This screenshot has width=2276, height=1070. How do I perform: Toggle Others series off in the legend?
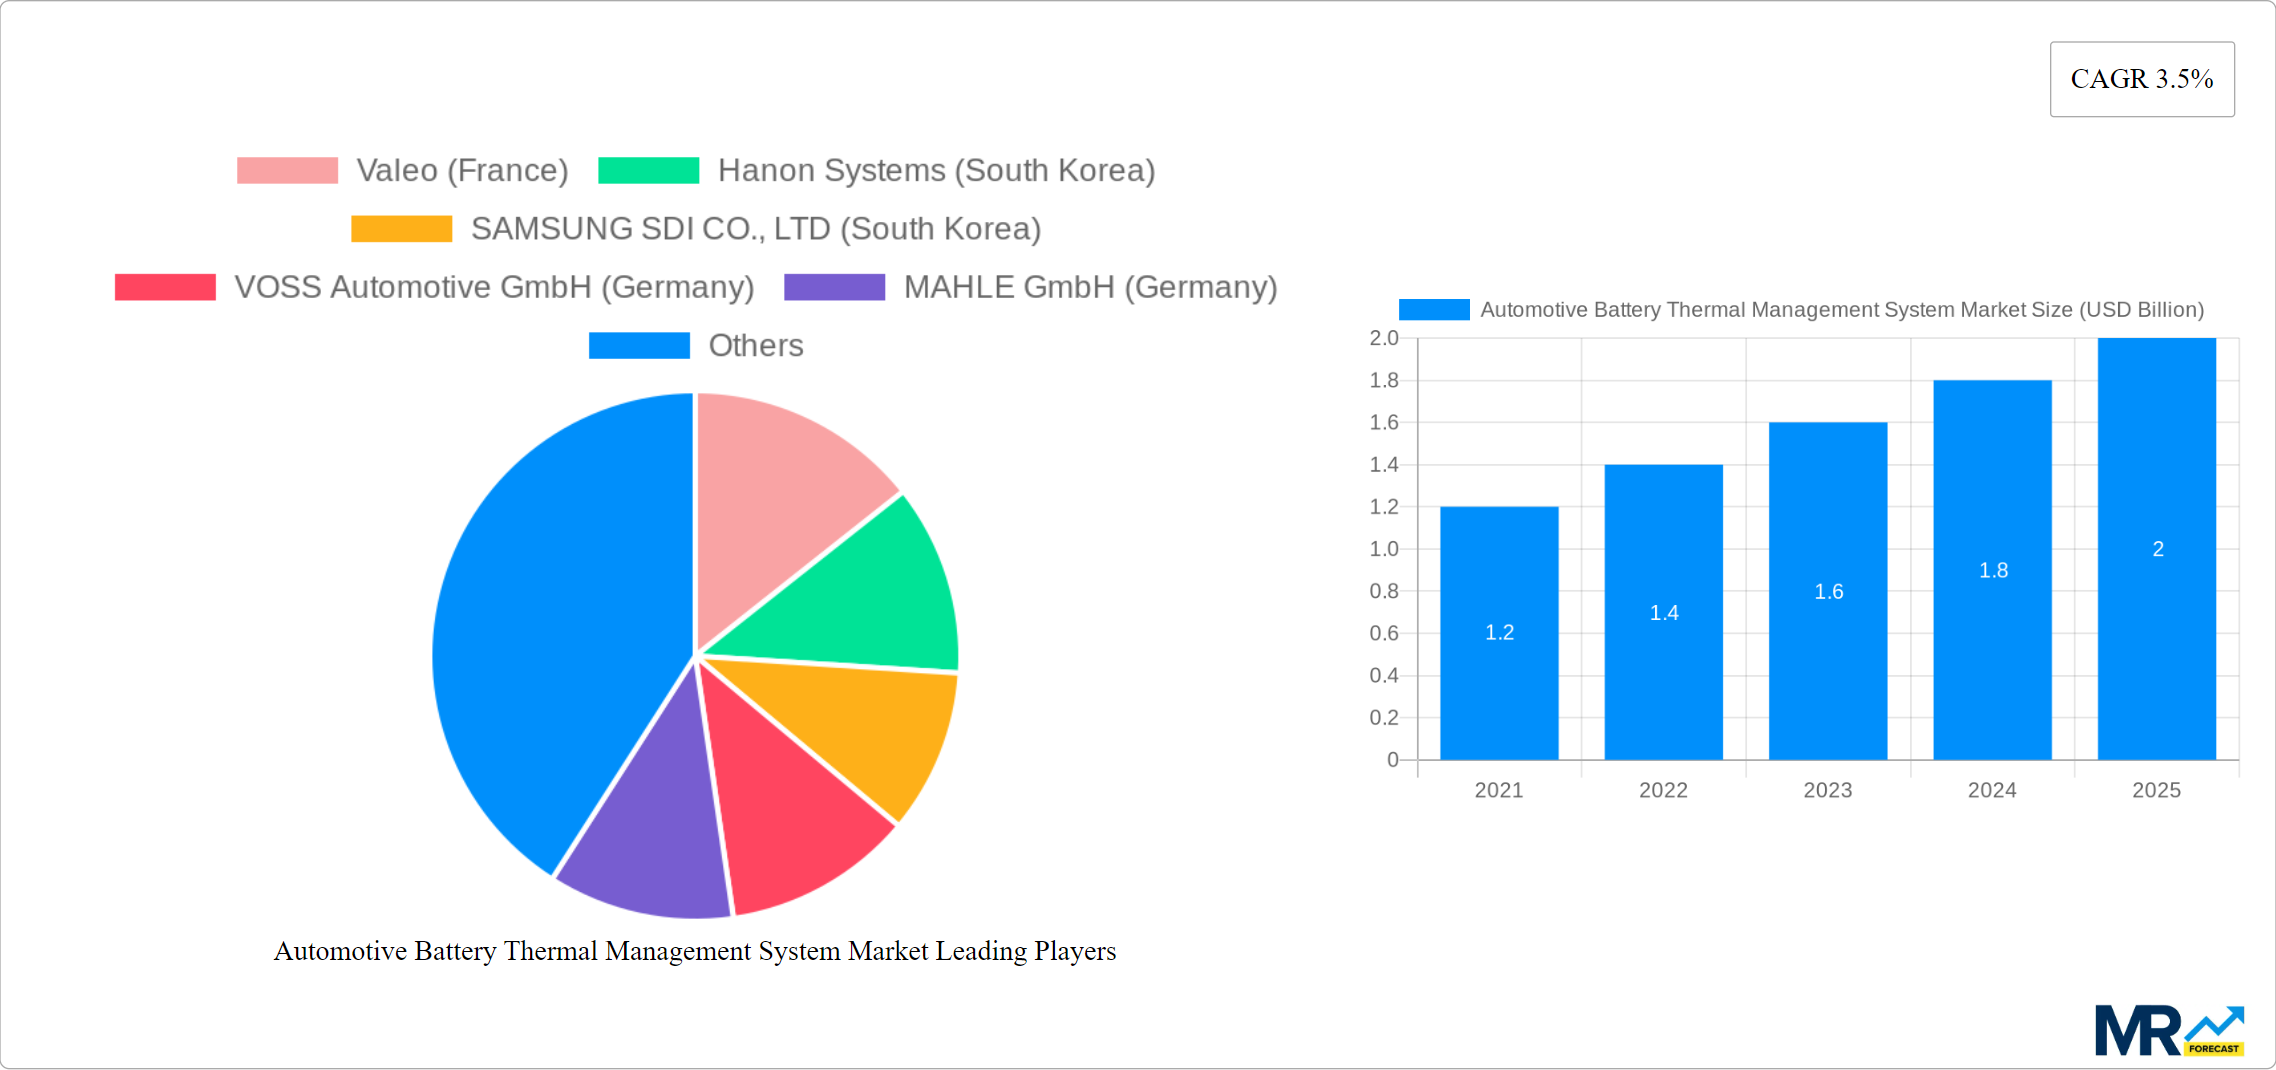(x=639, y=346)
